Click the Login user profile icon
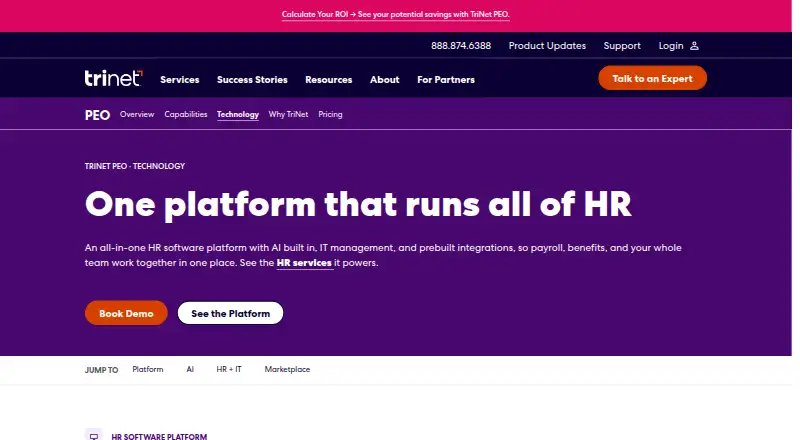 [x=694, y=46]
